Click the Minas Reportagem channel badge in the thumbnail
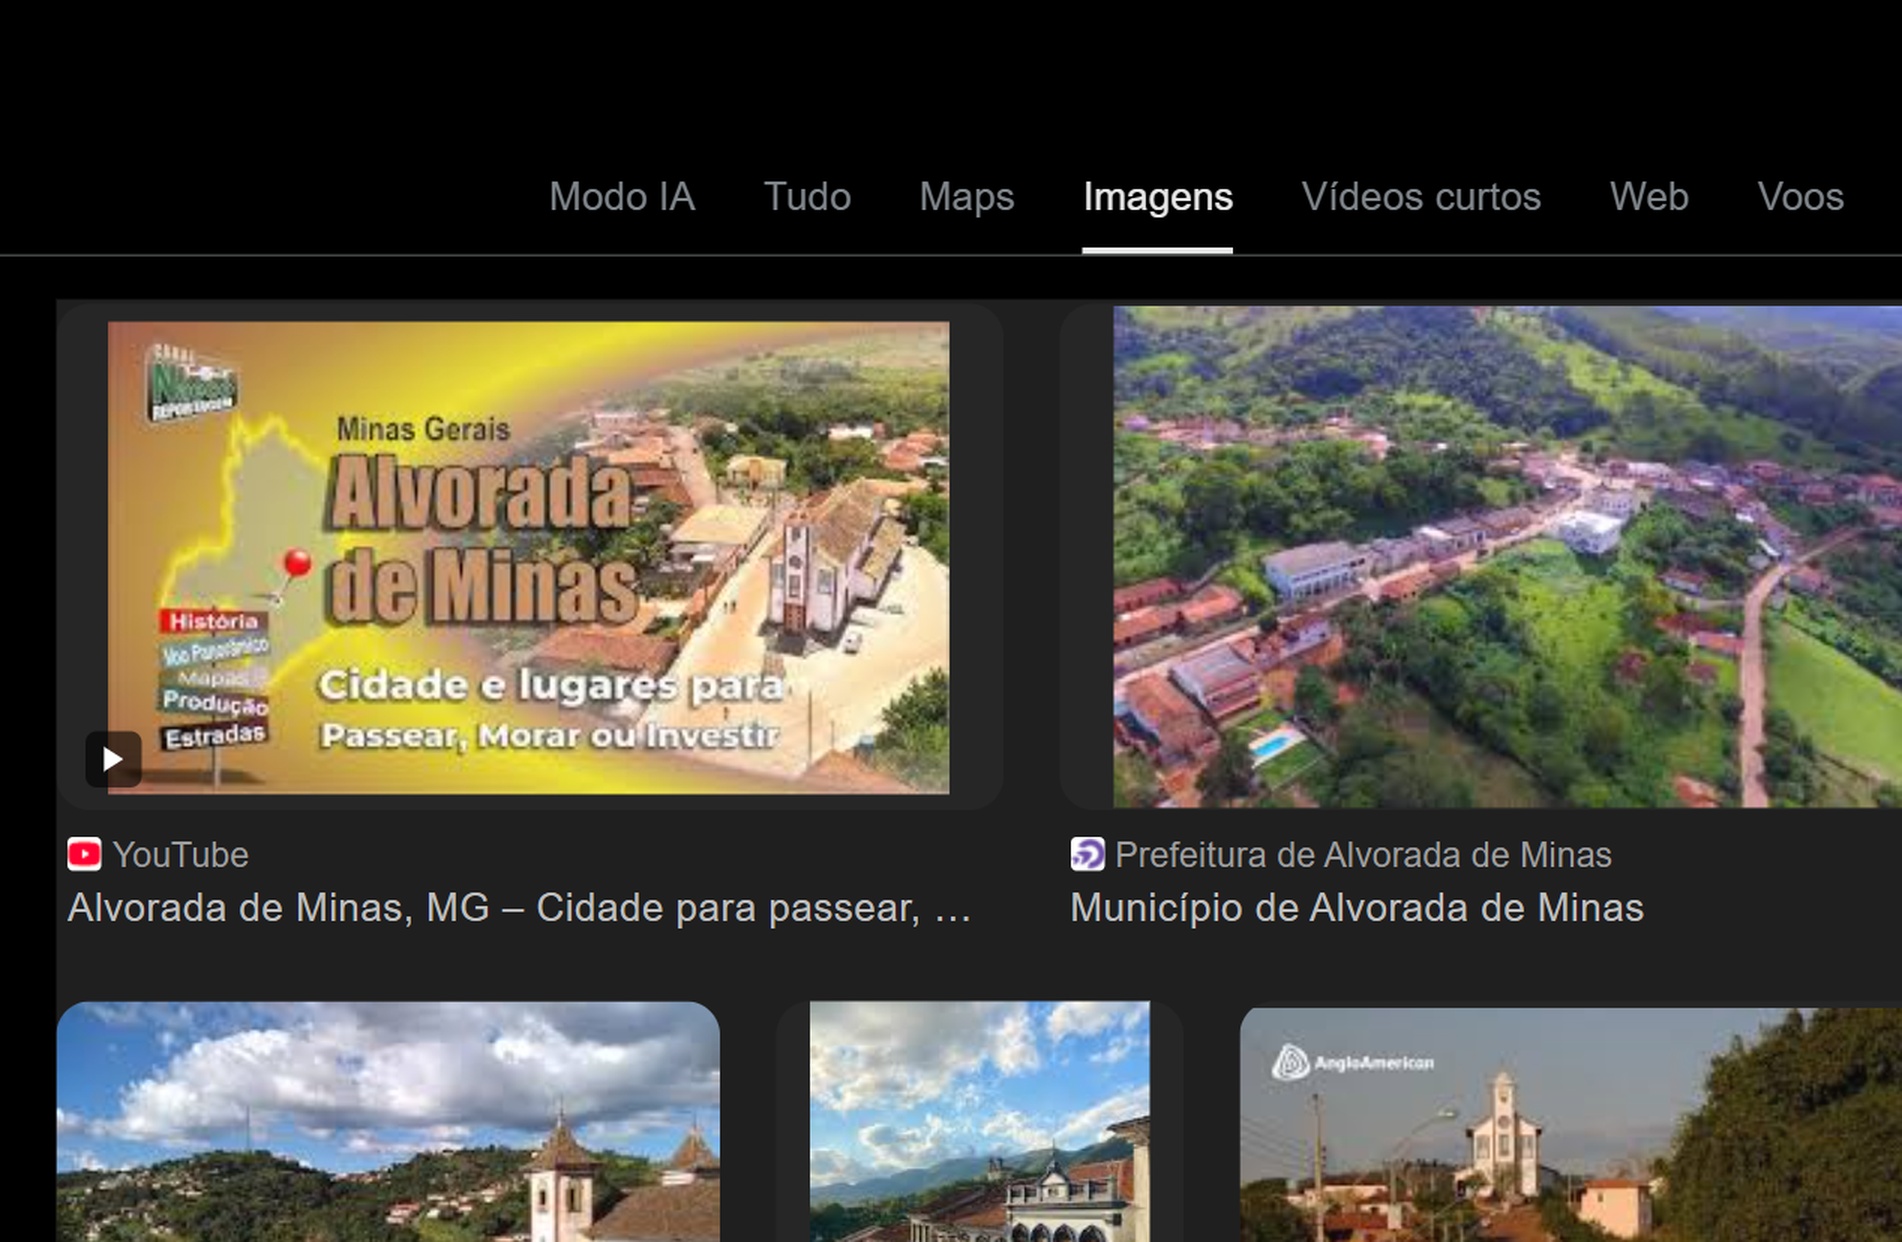Image resolution: width=1902 pixels, height=1242 pixels. point(190,383)
